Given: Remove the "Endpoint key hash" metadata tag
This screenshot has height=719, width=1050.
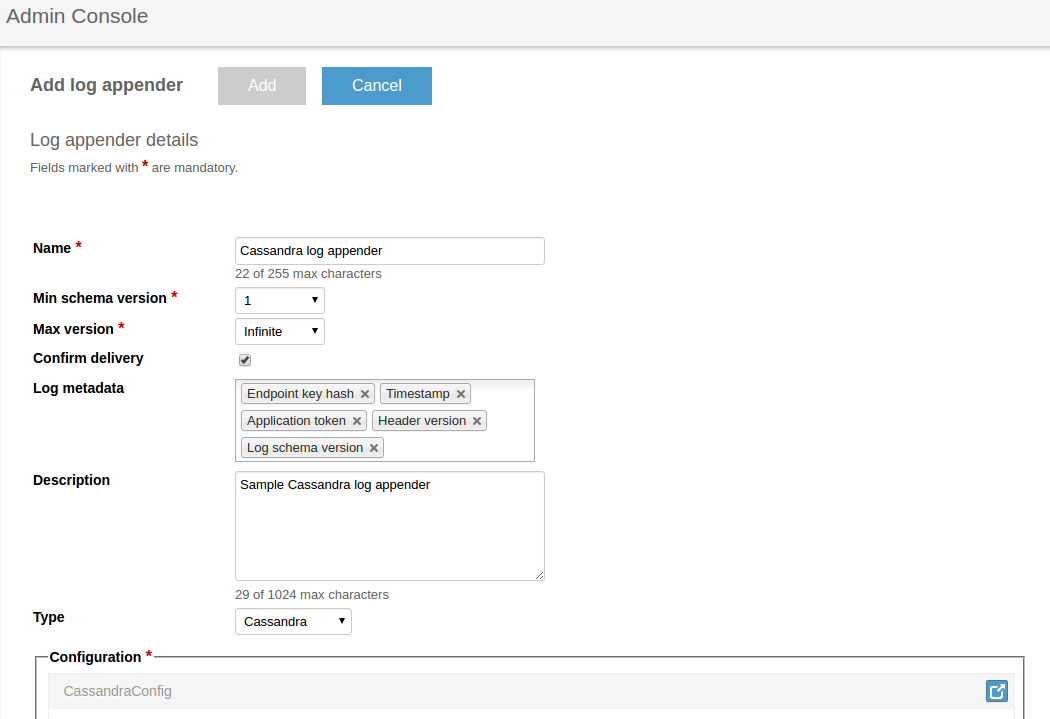Looking at the screenshot, I should [365, 393].
